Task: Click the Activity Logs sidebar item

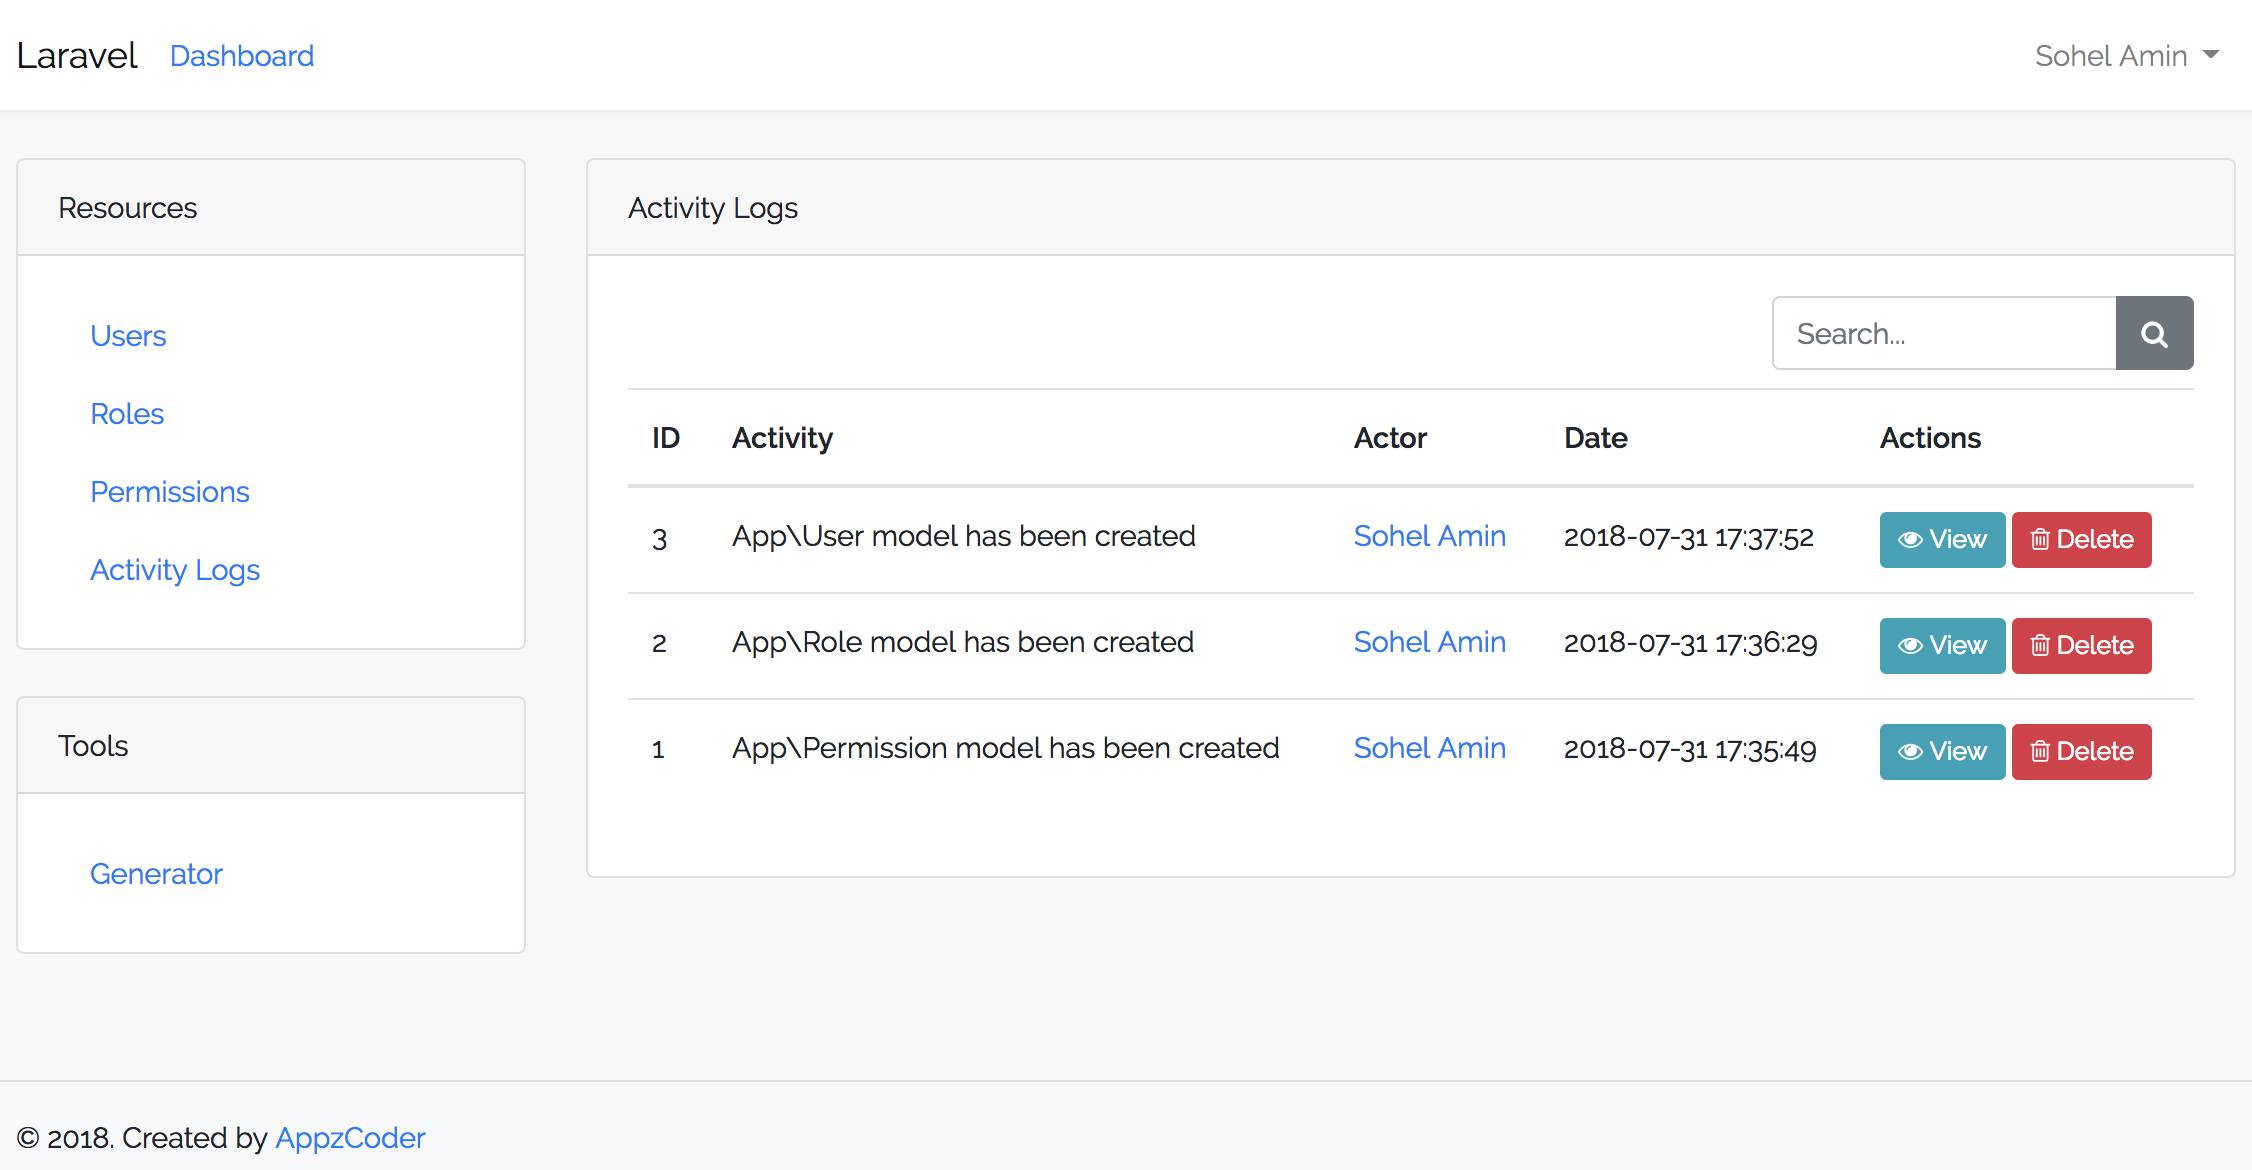Action: 176,569
